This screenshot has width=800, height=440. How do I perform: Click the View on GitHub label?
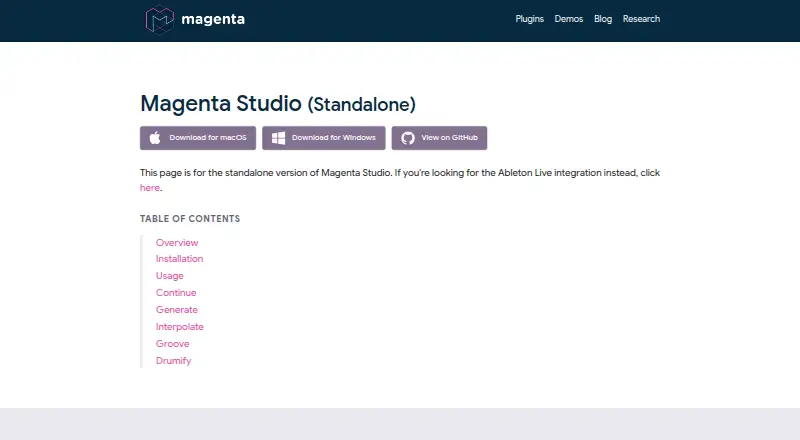pyautogui.click(x=449, y=137)
